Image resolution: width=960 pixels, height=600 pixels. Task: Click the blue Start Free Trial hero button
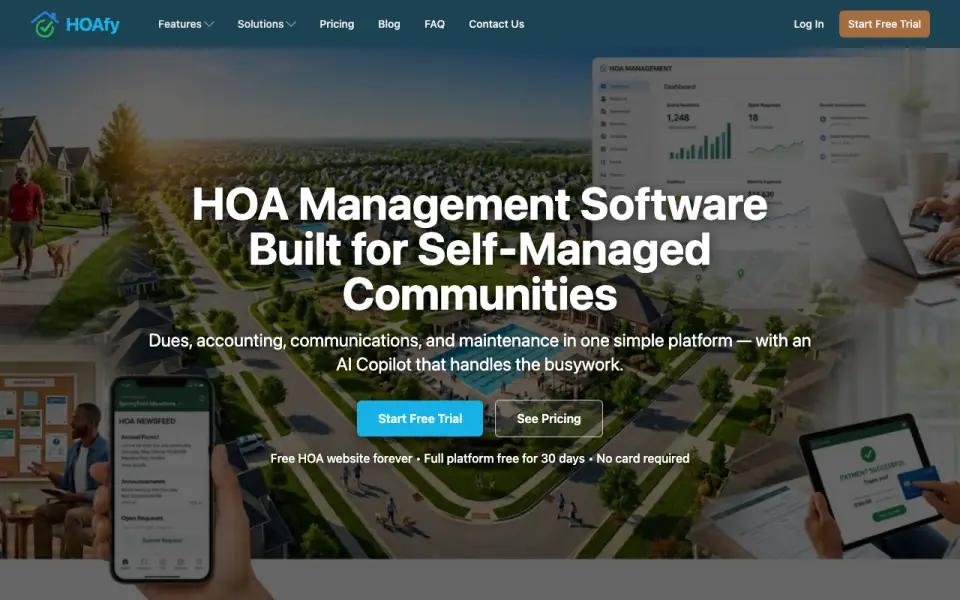pyautogui.click(x=420, y=419)
